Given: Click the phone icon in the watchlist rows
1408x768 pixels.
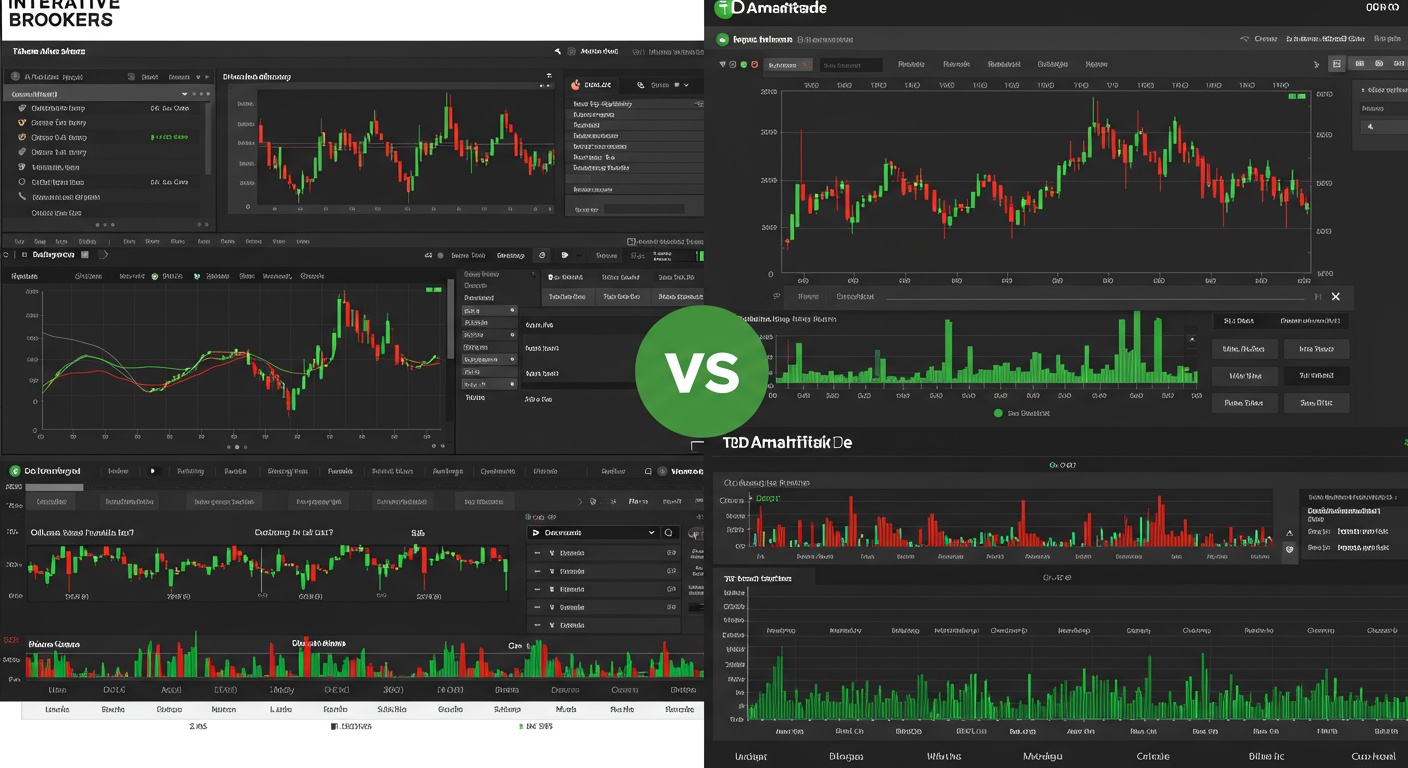Looking at the screenshot, I should (x=22, y=197).
